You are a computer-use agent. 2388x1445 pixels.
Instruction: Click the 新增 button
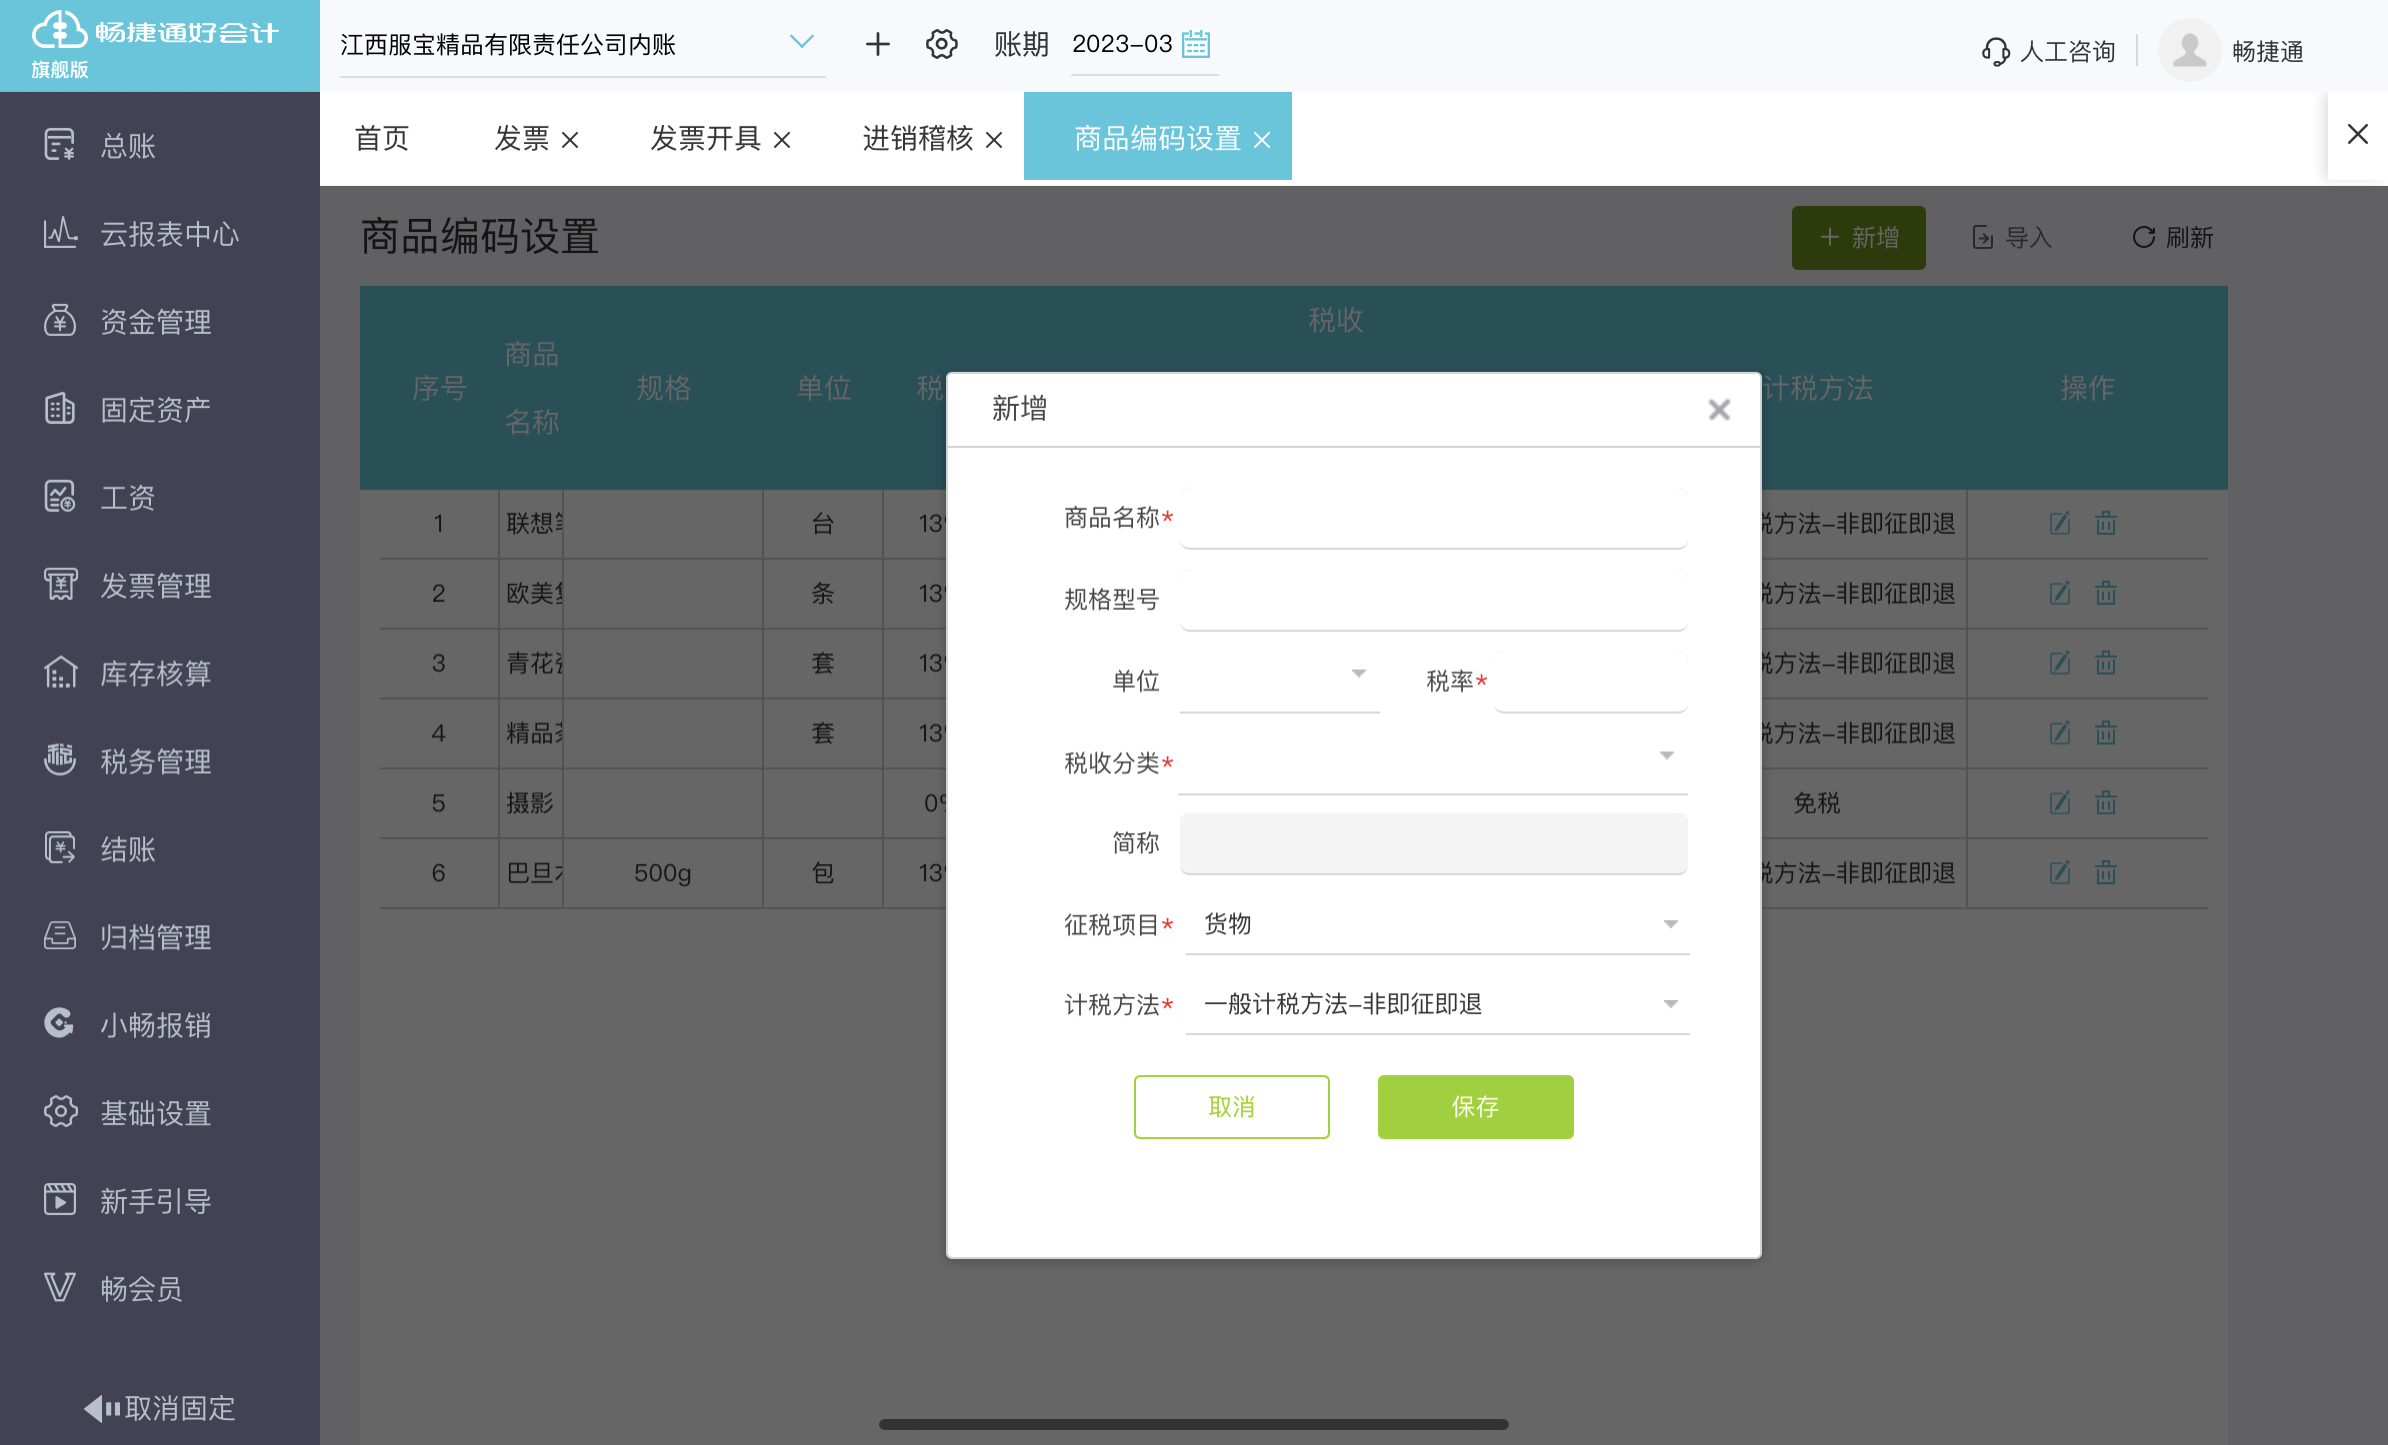(x=1859, y=235)
